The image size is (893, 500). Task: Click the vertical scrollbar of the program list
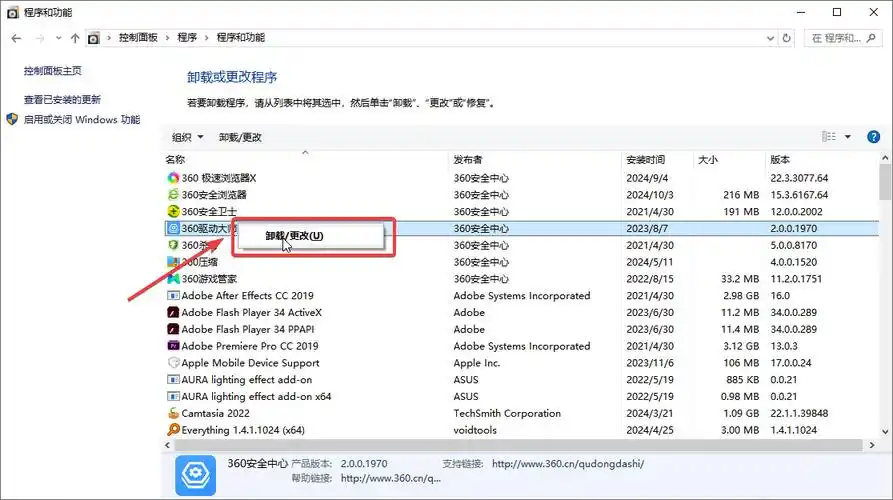pos(885,300)
